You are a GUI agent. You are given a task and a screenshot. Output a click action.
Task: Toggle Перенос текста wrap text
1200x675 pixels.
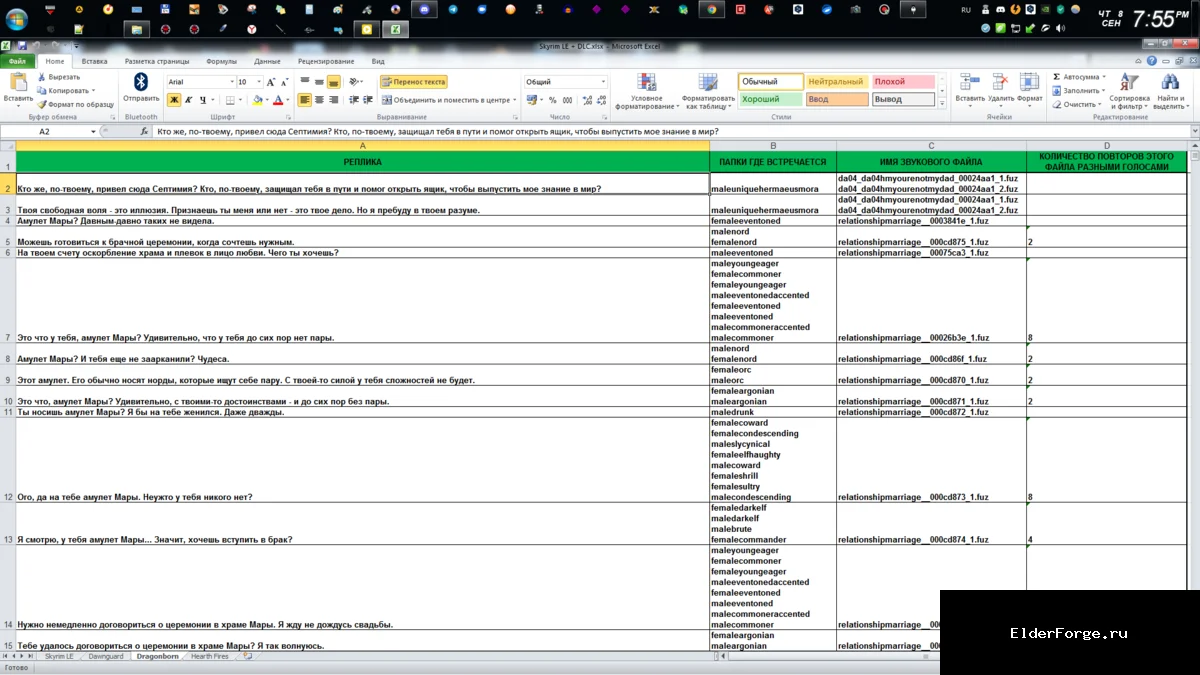click(413, 82)
